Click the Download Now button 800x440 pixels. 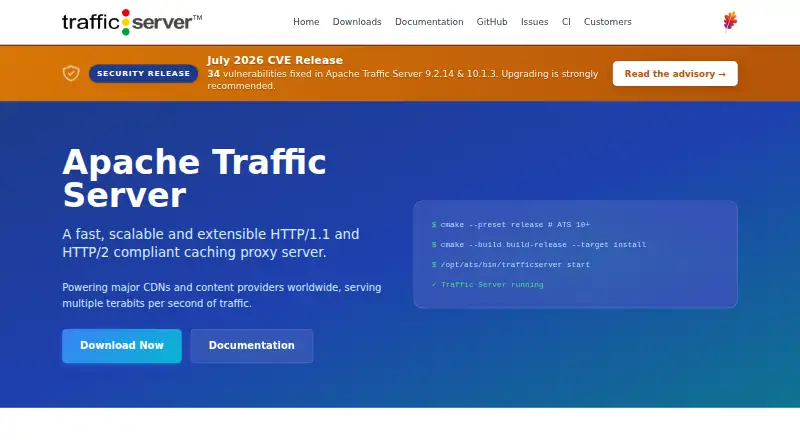click(x=122, y=346)
